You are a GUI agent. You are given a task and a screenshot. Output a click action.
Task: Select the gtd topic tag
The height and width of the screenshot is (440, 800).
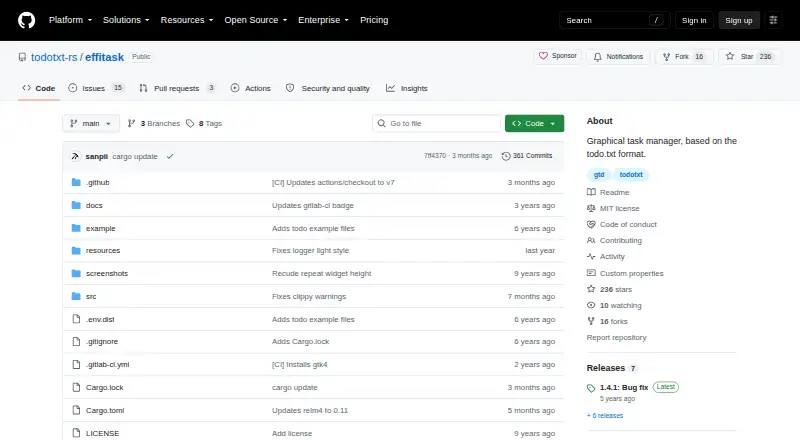point(599,175)
